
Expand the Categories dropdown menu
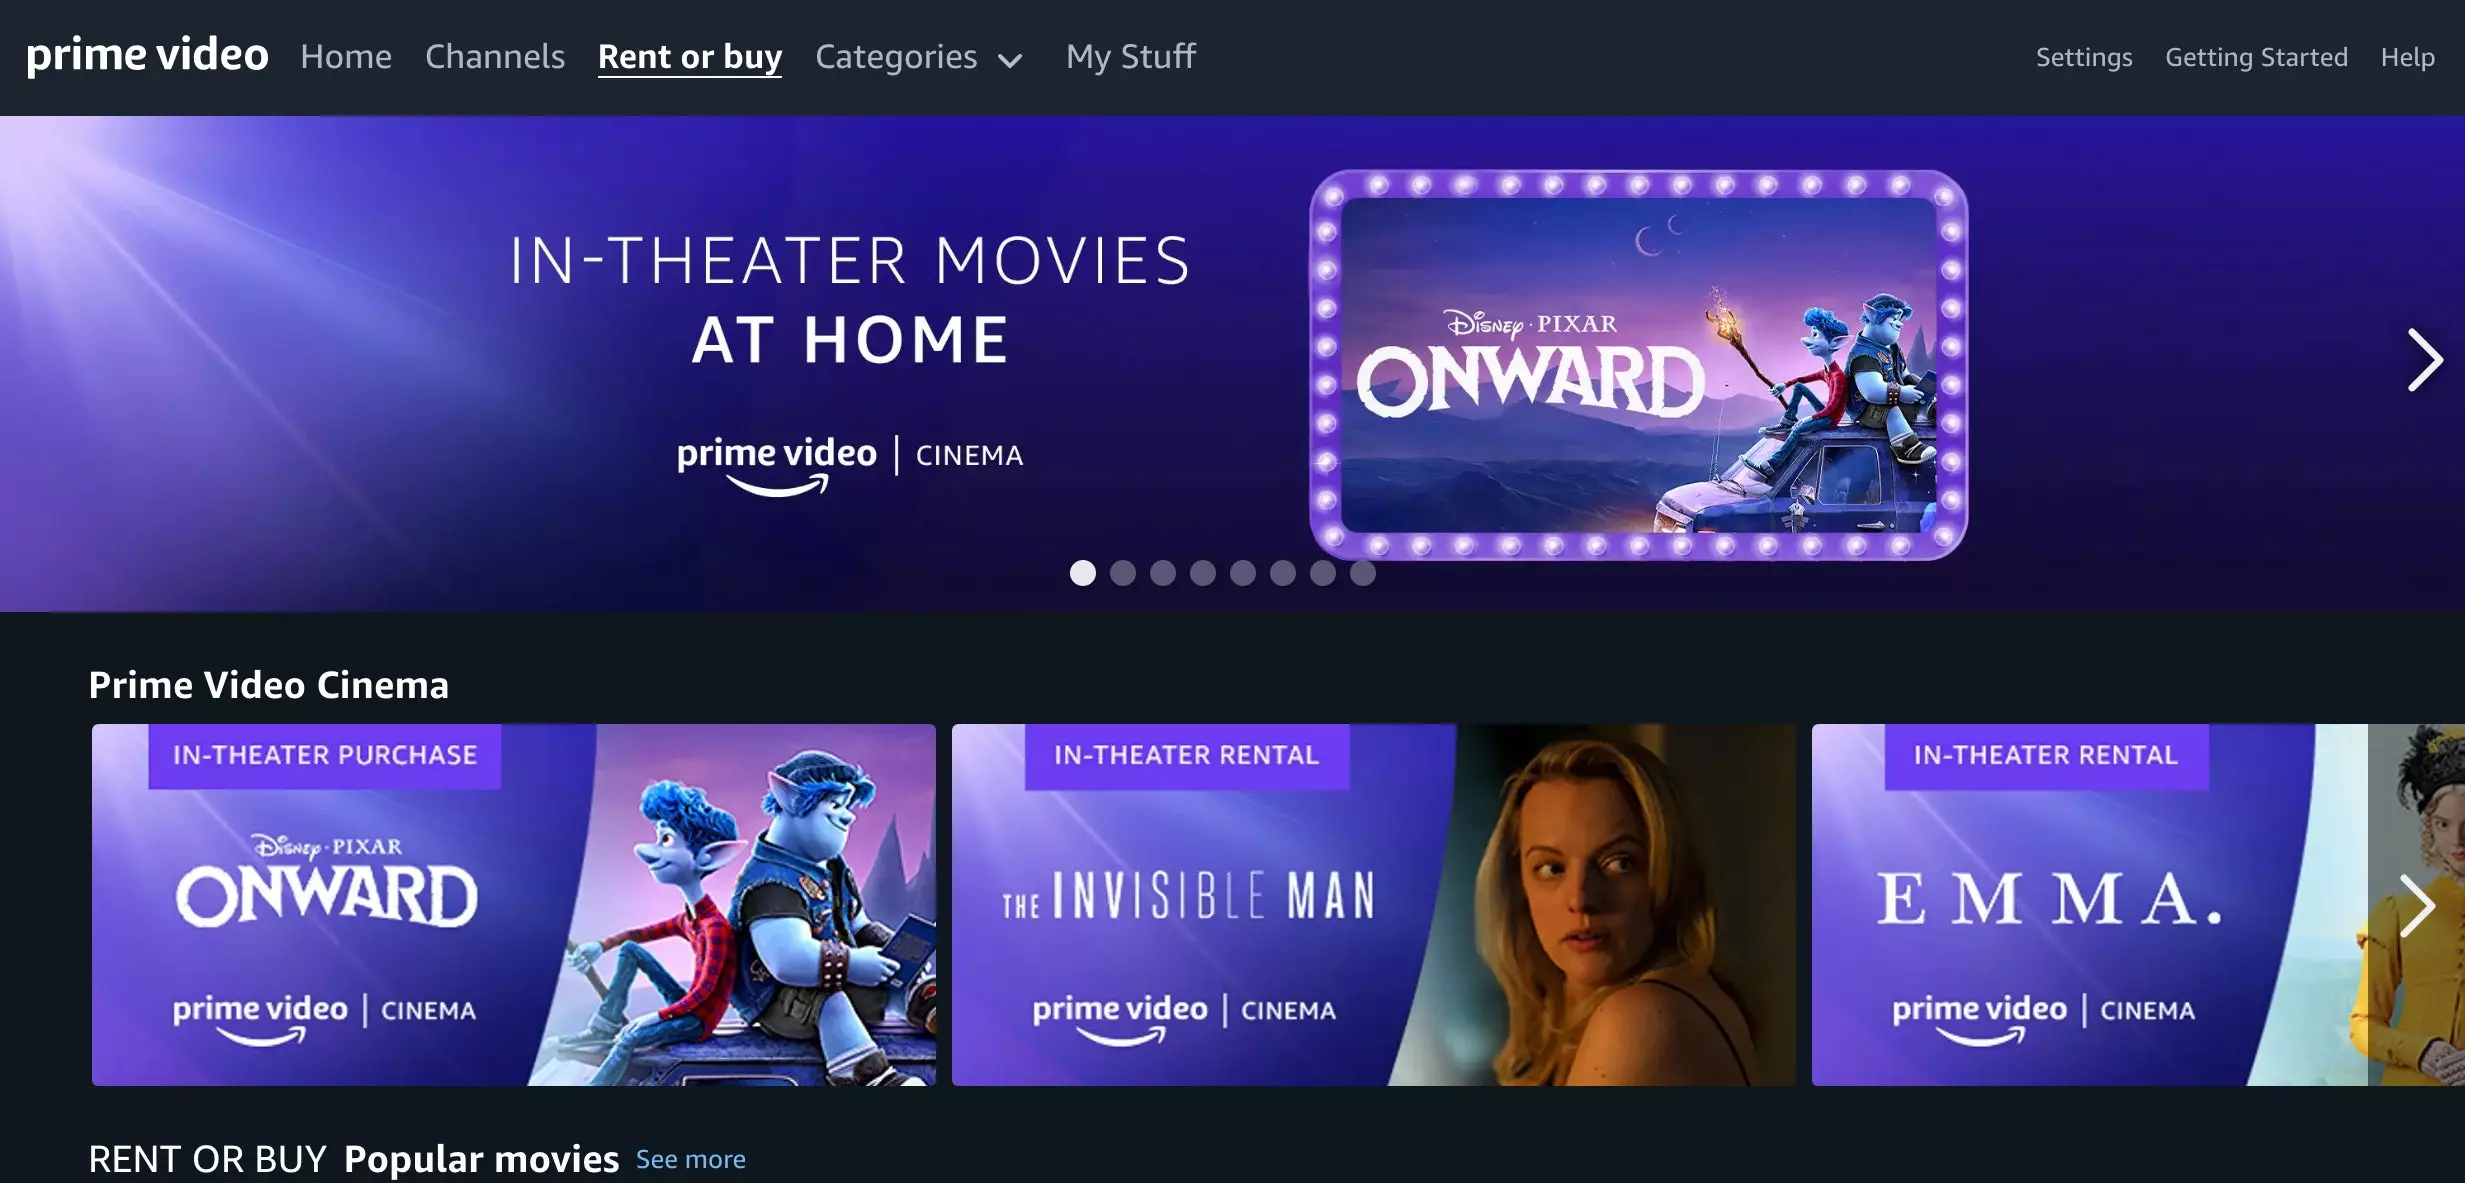pyautogui.click(x=918, y=57)
